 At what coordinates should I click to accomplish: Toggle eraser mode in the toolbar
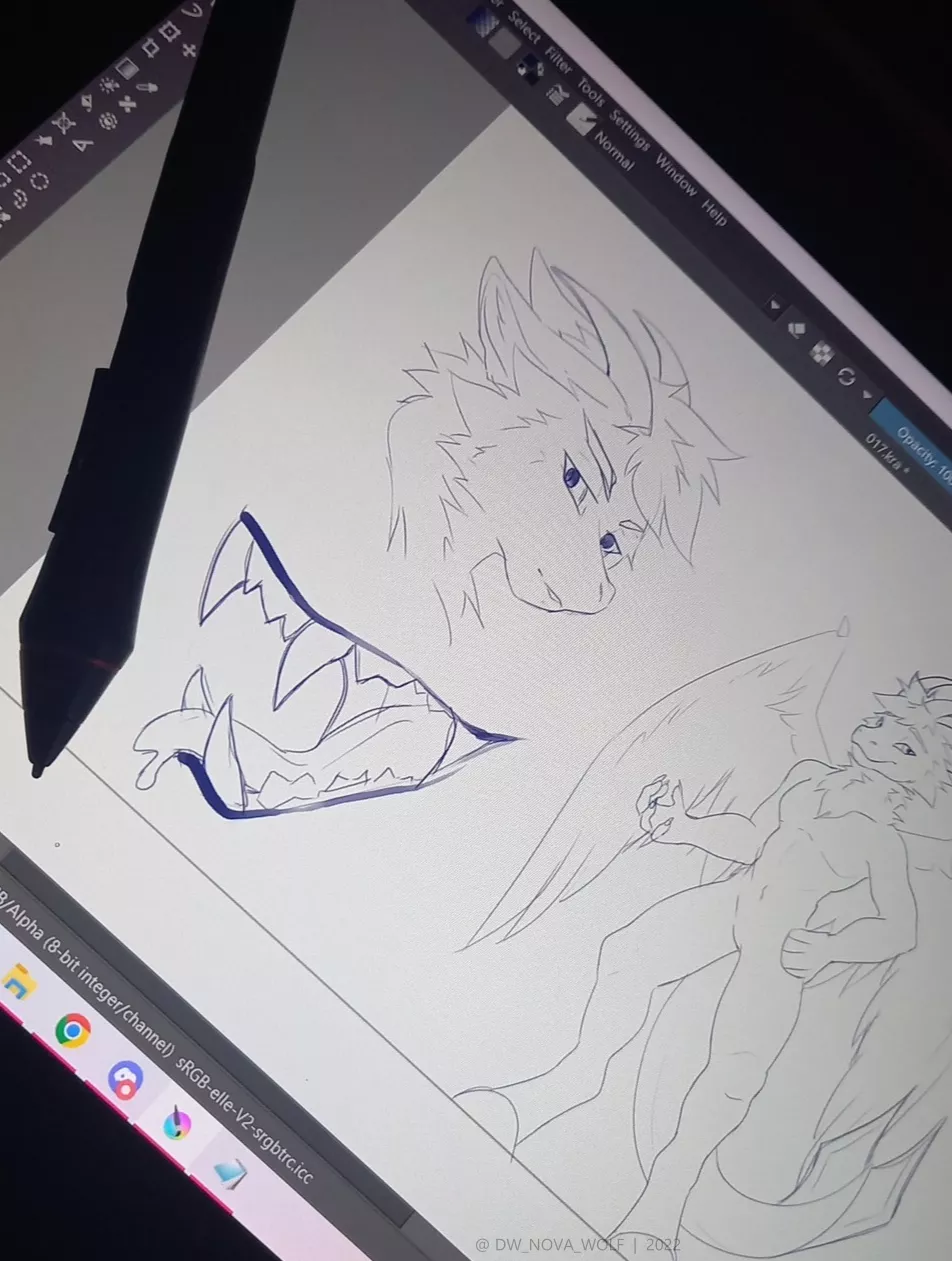(x=797, y=329)
